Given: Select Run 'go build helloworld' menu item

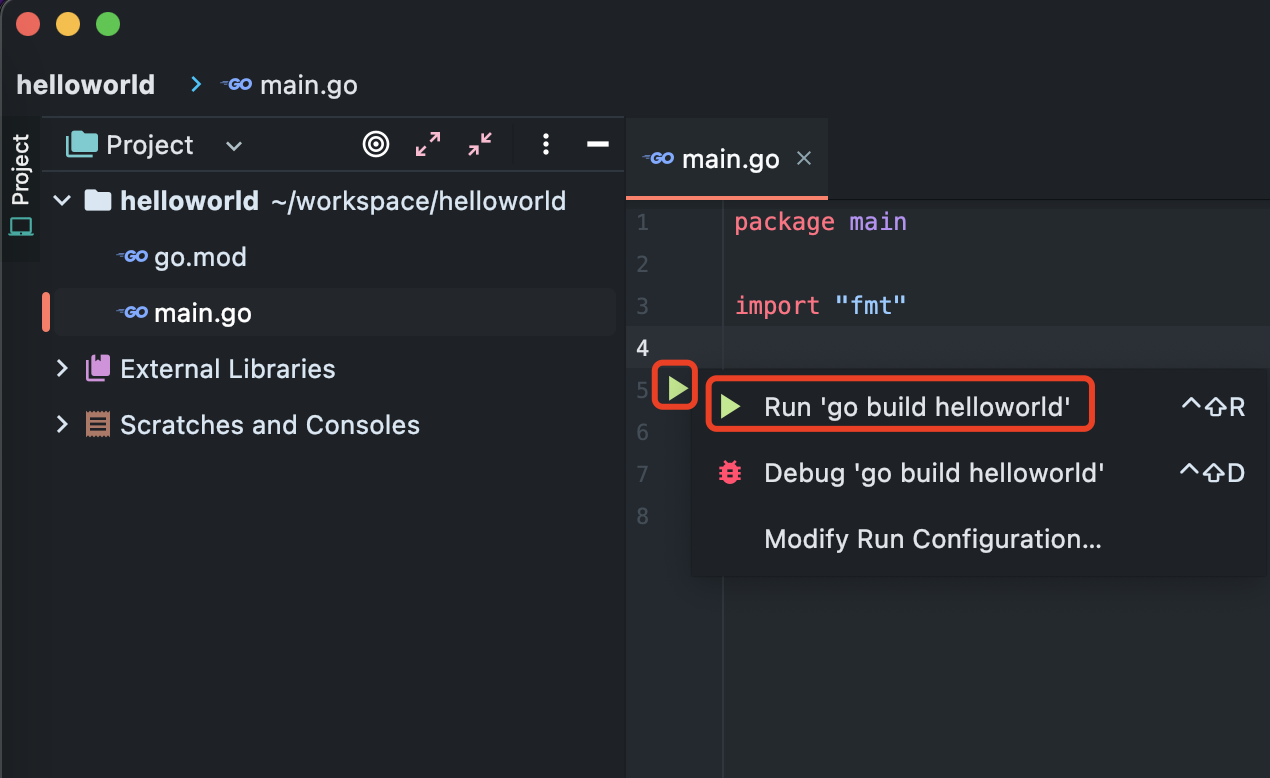Looking at the screenshot, I should (916, 407).
